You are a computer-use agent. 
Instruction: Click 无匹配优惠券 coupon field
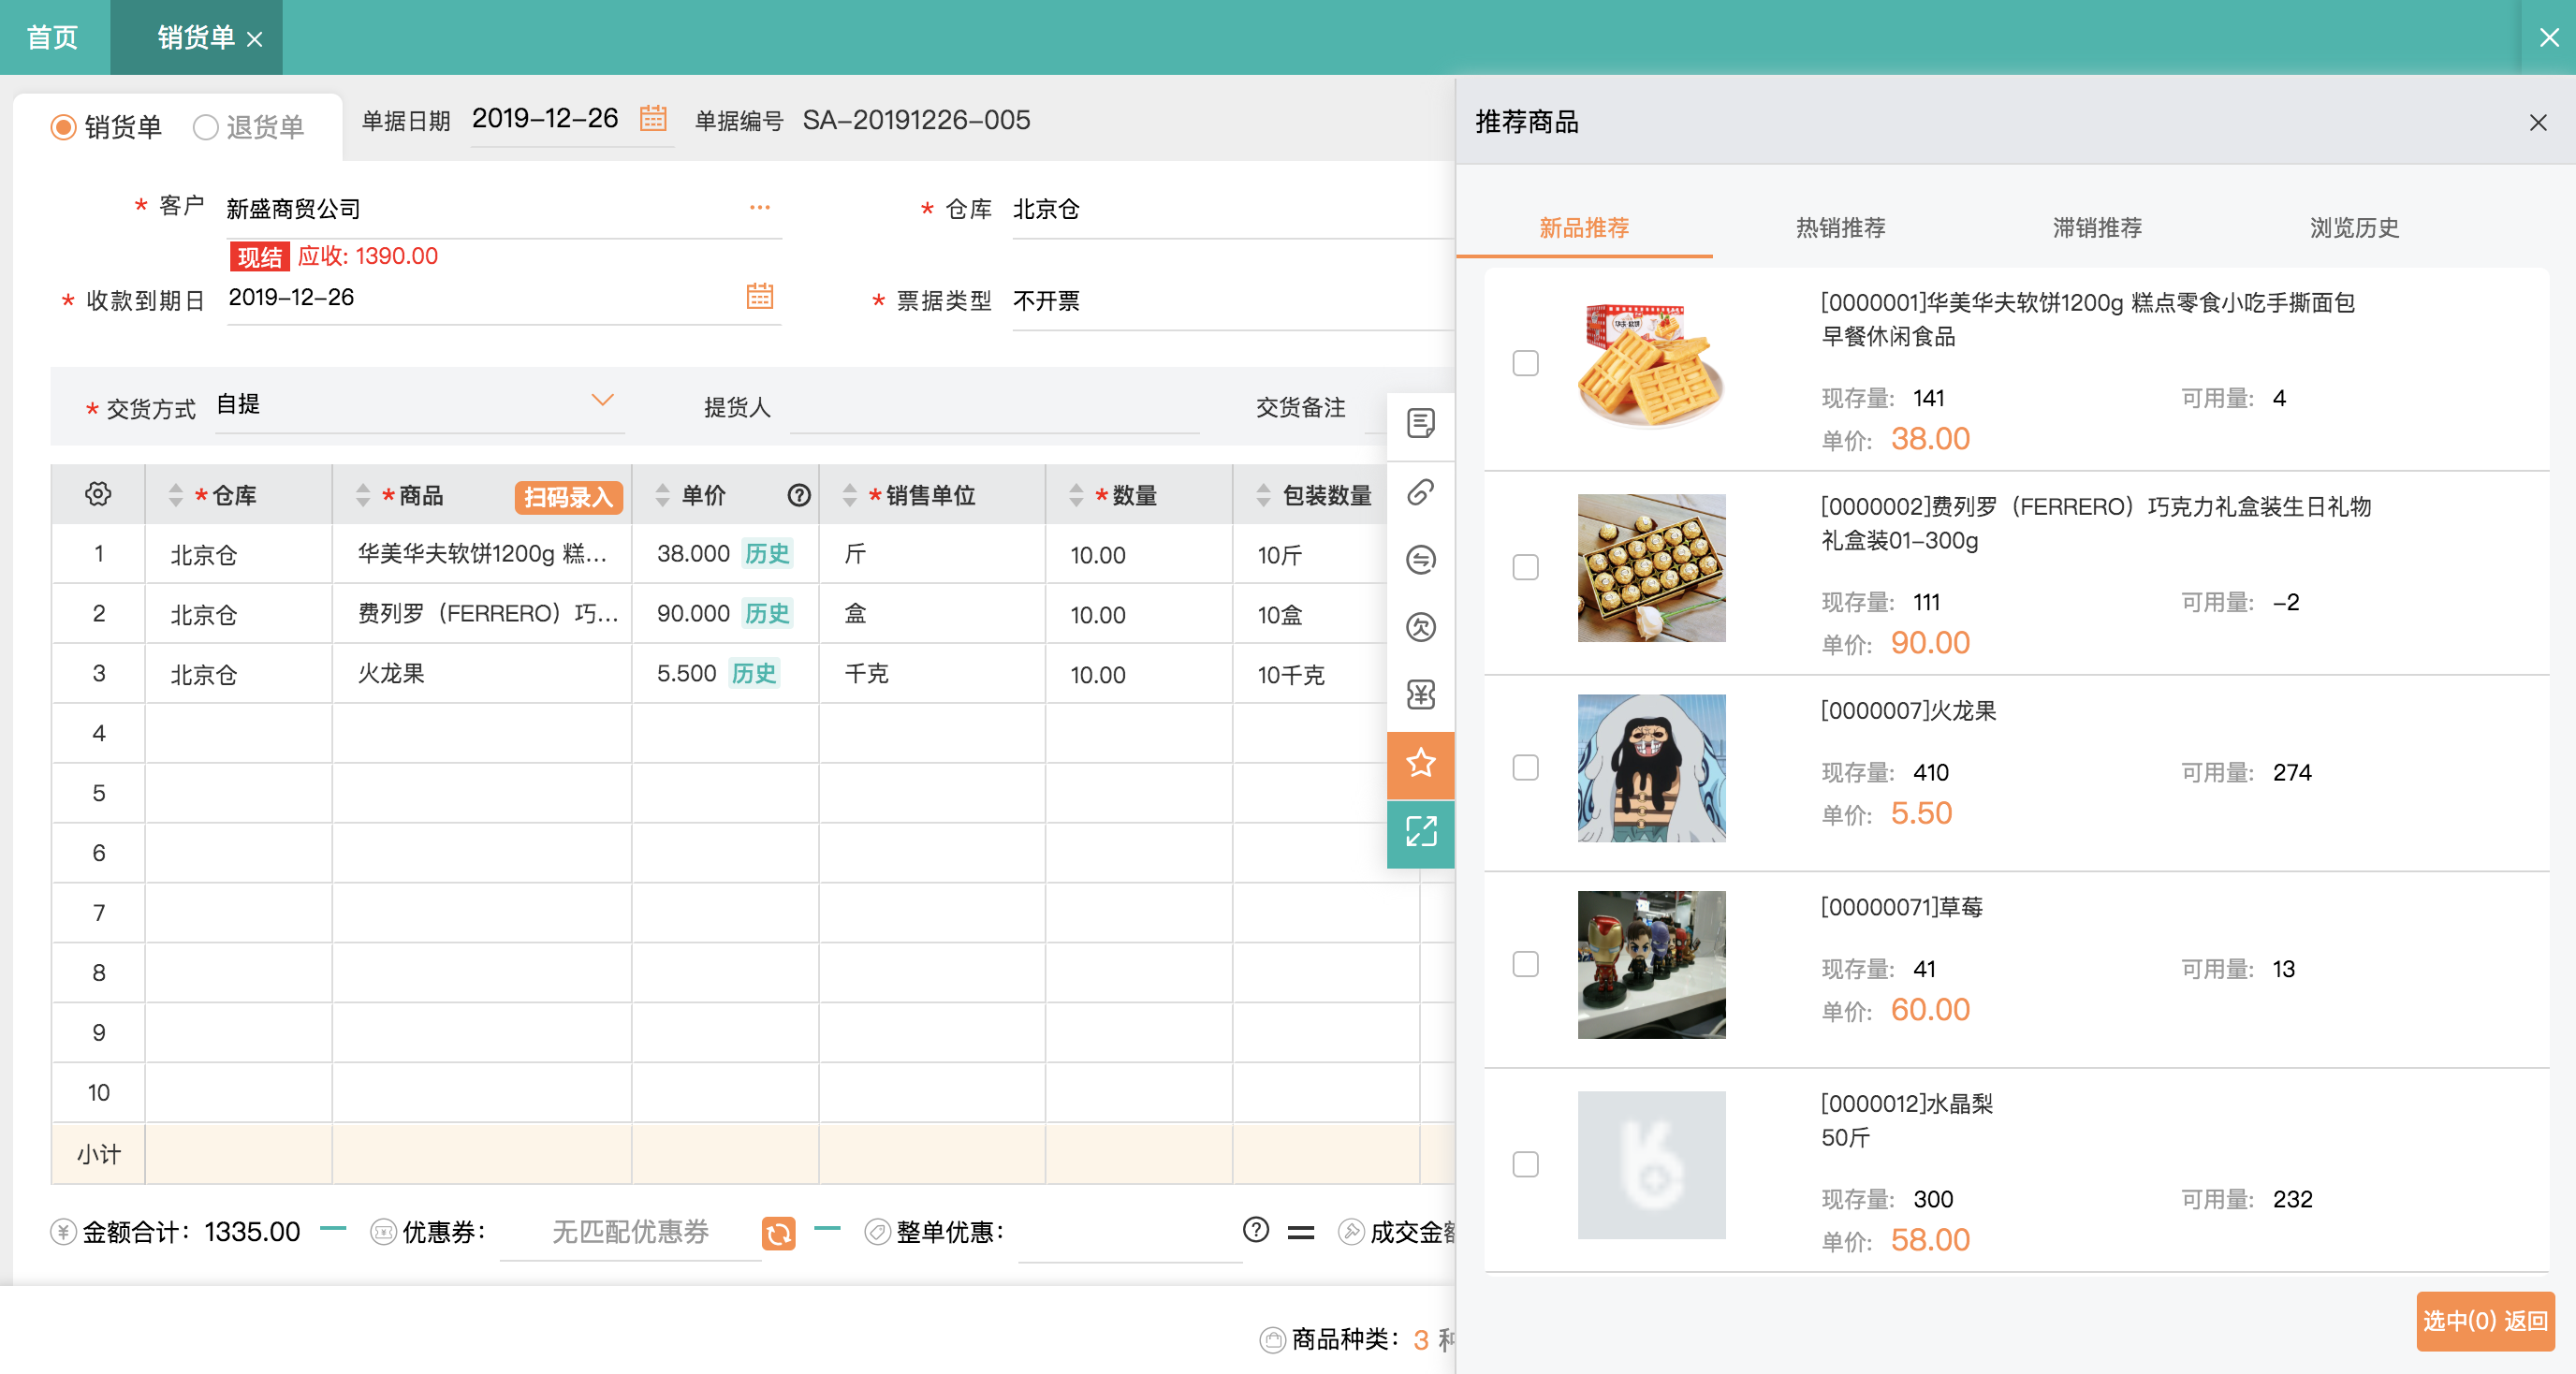pos(630,1235)
